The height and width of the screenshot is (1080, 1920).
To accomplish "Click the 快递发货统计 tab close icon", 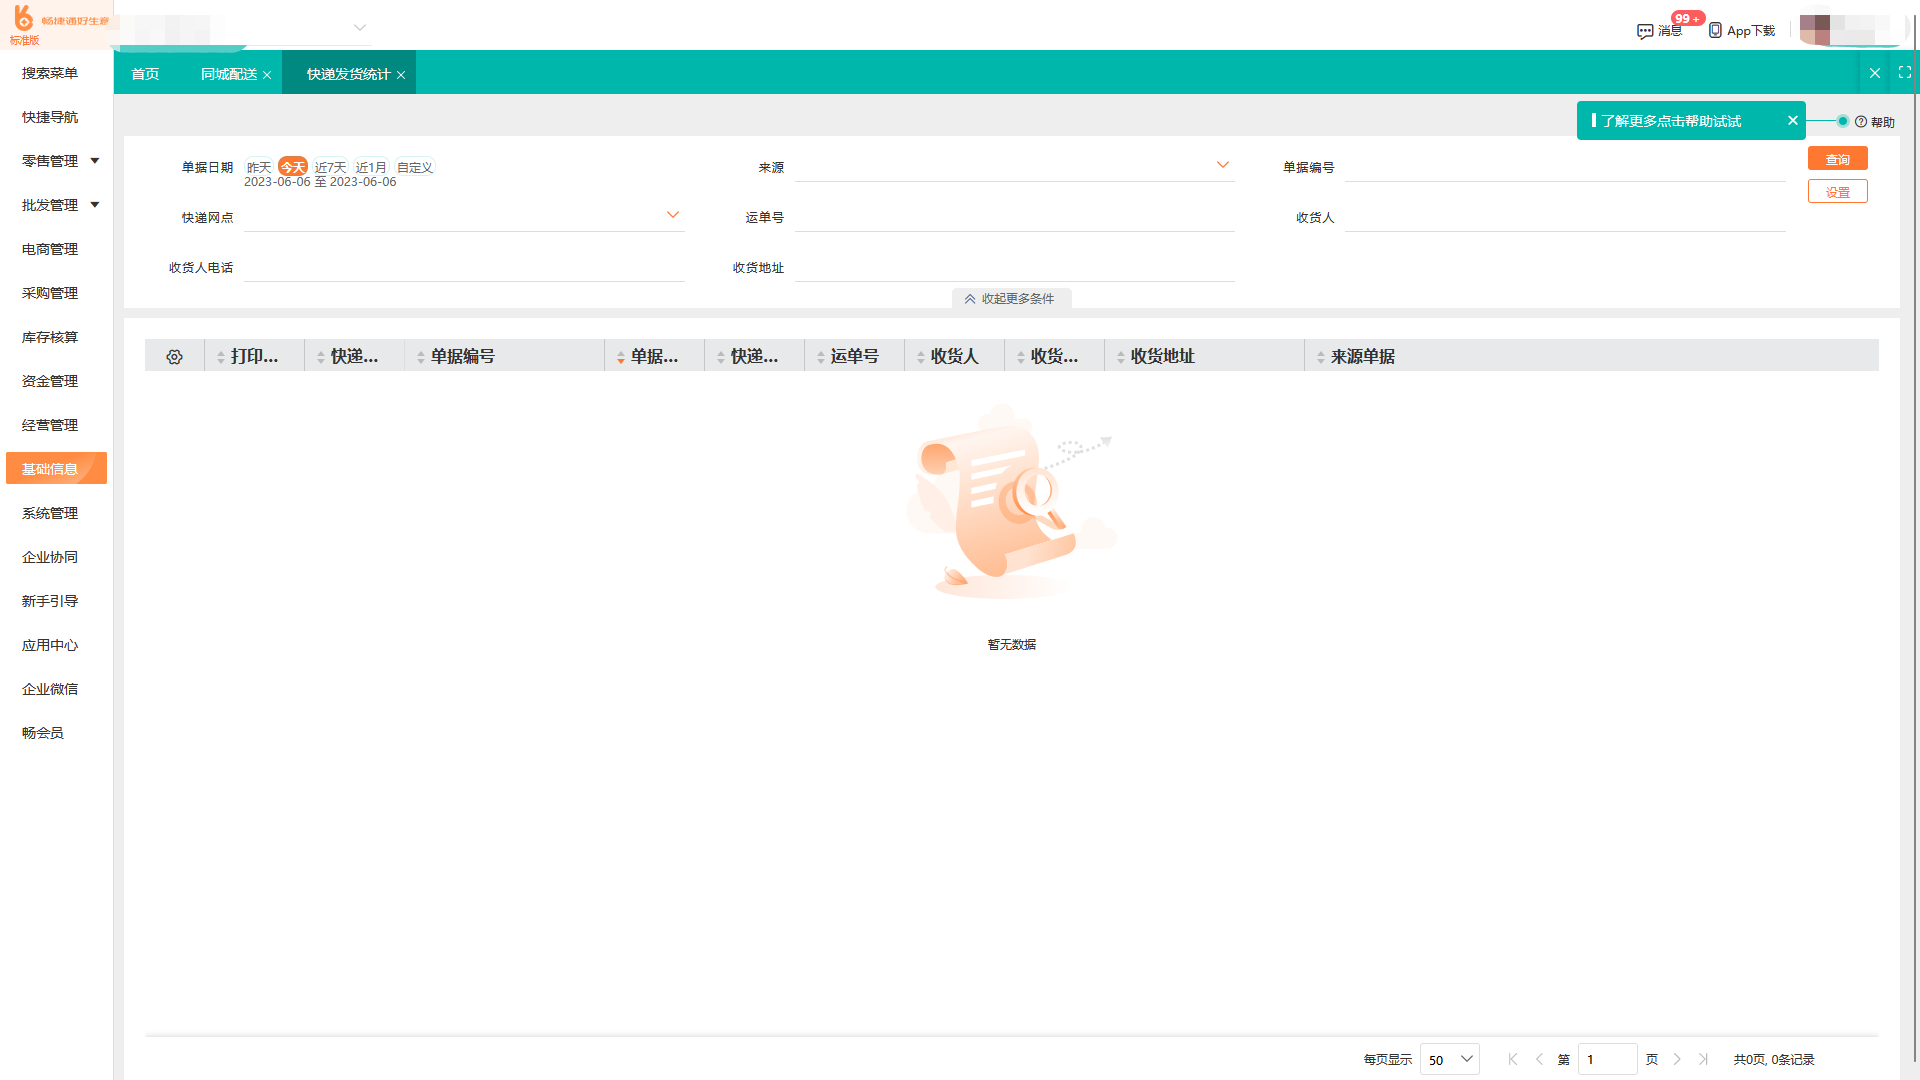I will [404, 73].
